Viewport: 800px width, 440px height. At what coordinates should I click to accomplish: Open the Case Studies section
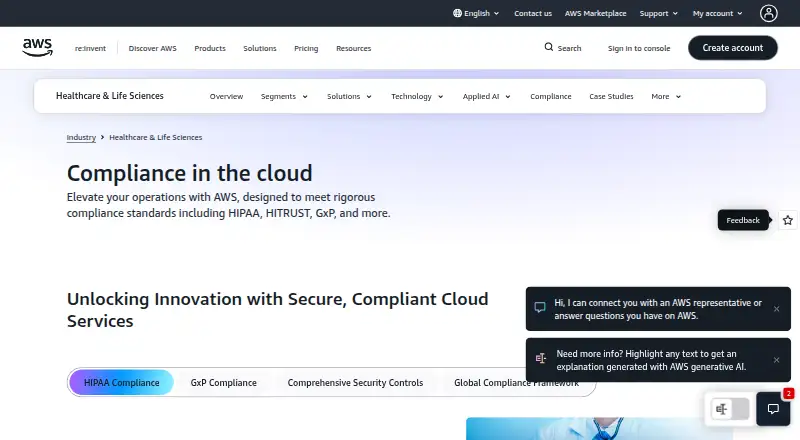(x=611, y=96)
